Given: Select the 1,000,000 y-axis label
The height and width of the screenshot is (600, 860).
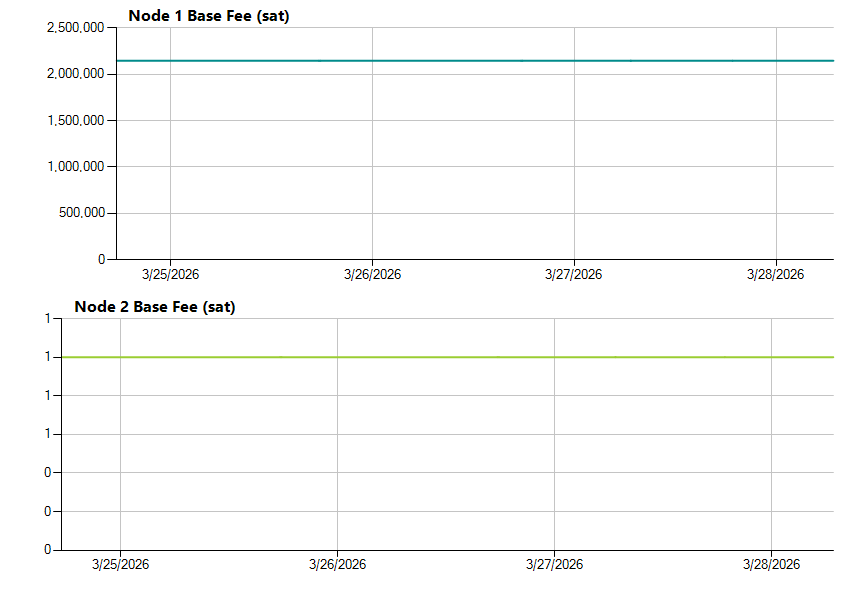Looking at the screenshot, I should point(76,167).
